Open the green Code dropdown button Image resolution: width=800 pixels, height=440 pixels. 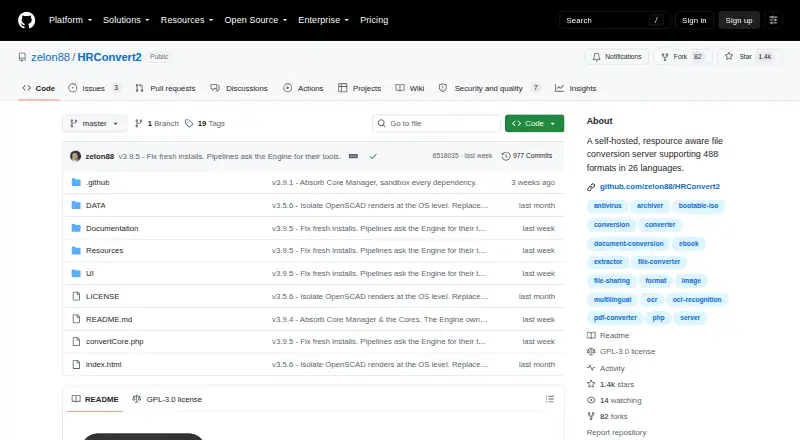tap(534, 124)
